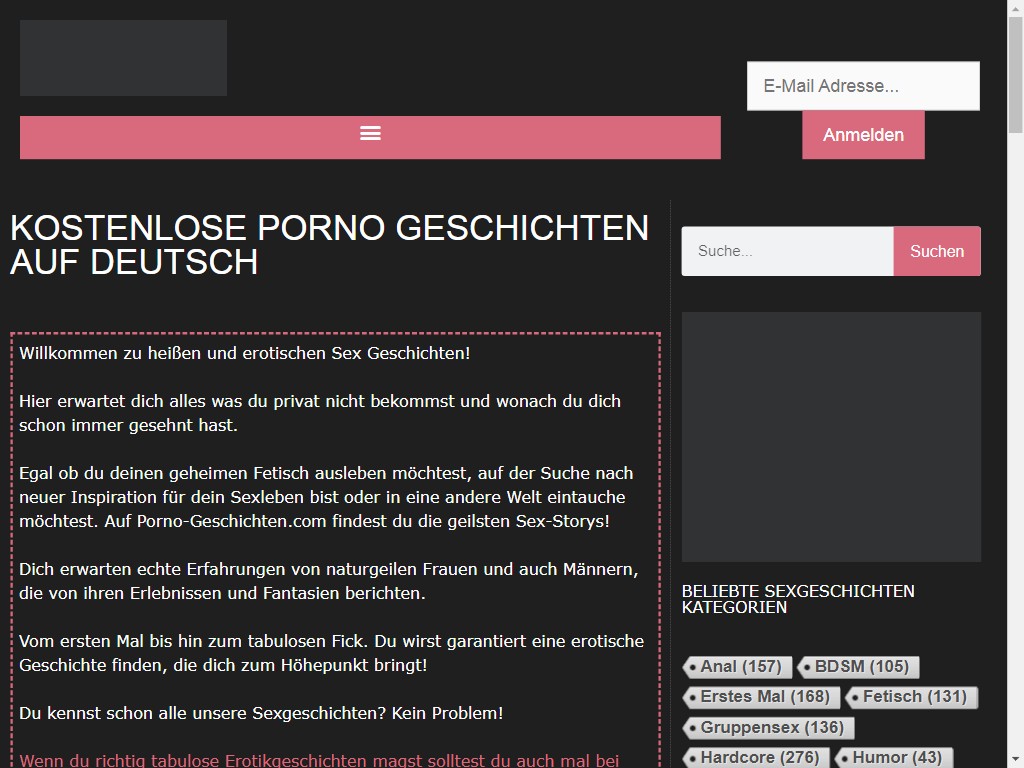Select the BDSM (105) category tag
The height and width of the screenshot is (768, 1024).
click(860, 667)
